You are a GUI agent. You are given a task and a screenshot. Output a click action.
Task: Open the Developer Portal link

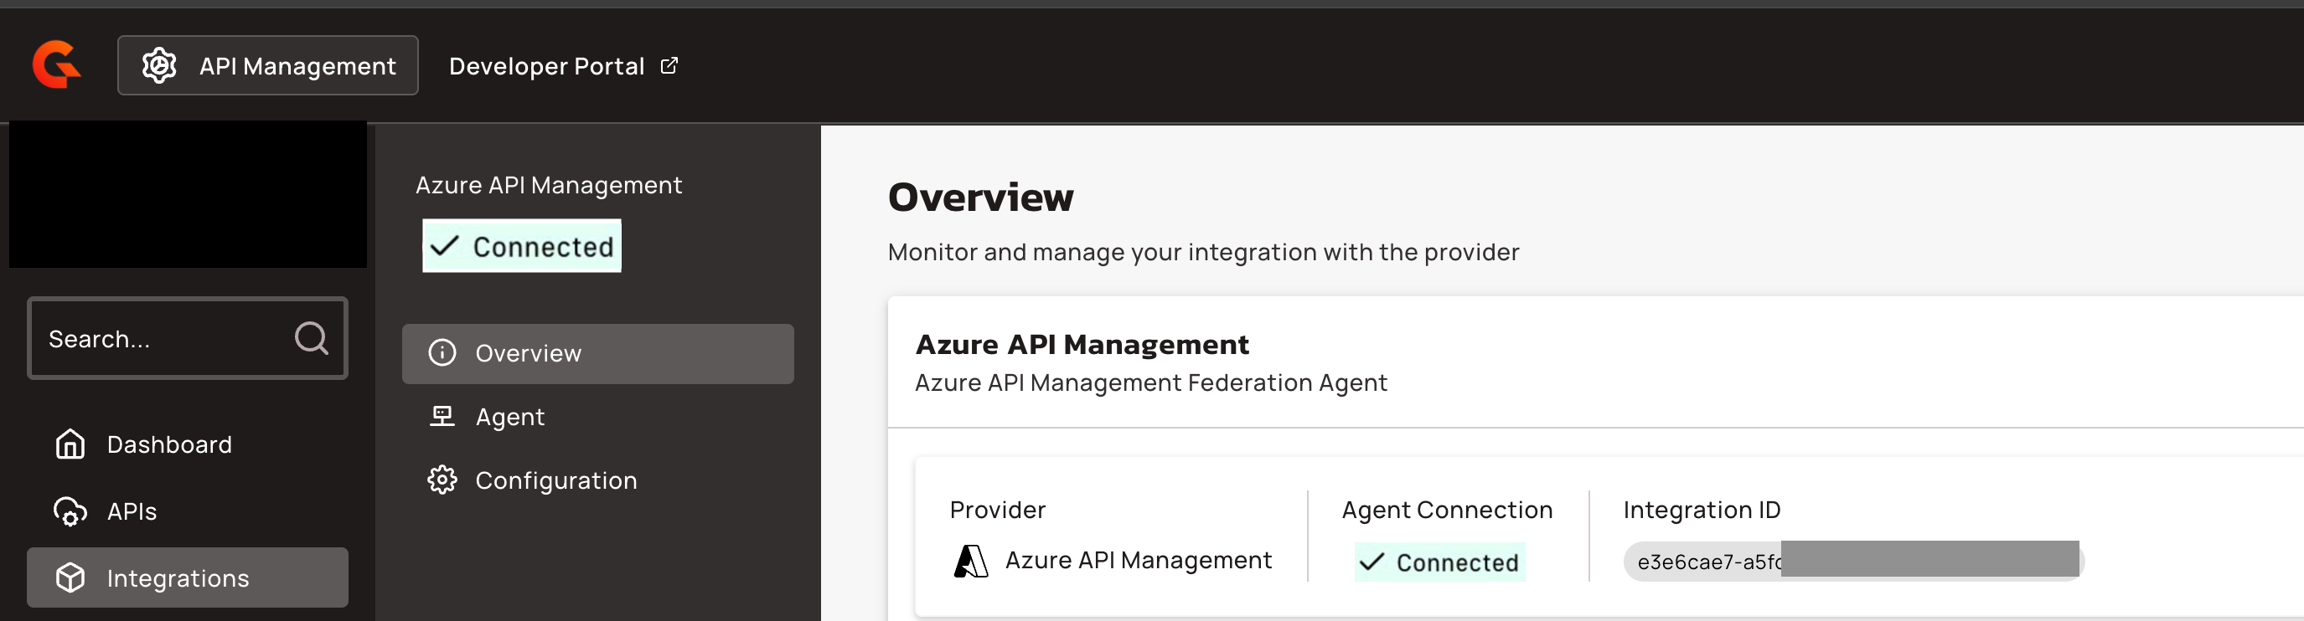pos(546,66)
